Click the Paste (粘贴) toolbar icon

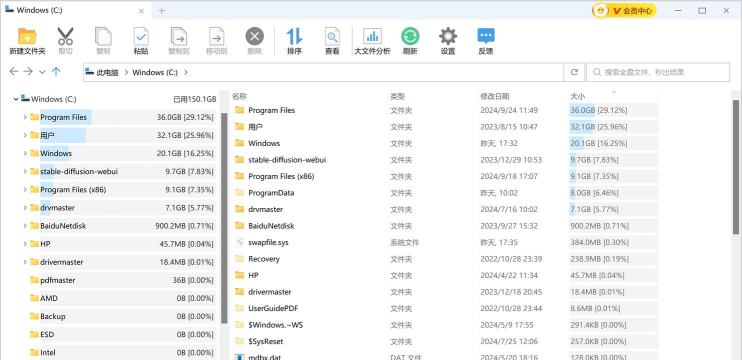click(141, 36)
